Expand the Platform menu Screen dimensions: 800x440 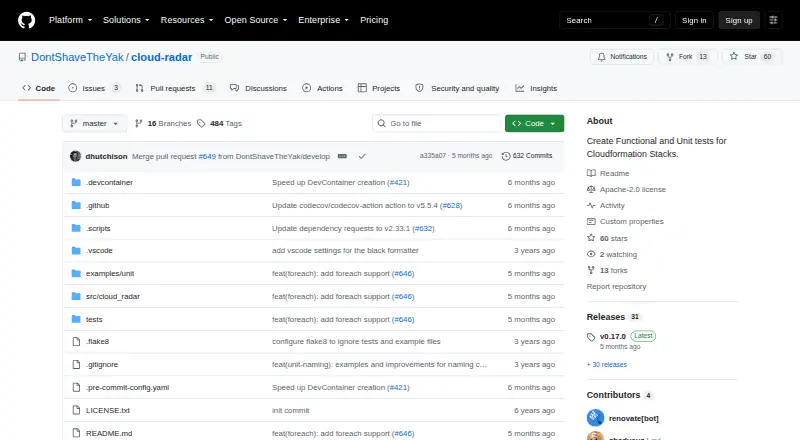pyautogui.click(x=70, y=20)
